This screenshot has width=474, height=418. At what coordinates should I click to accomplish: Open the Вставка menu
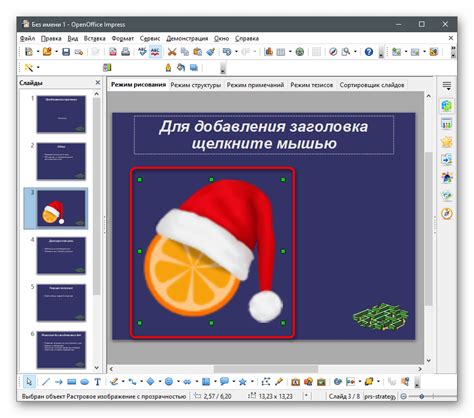tap(94, 38)
